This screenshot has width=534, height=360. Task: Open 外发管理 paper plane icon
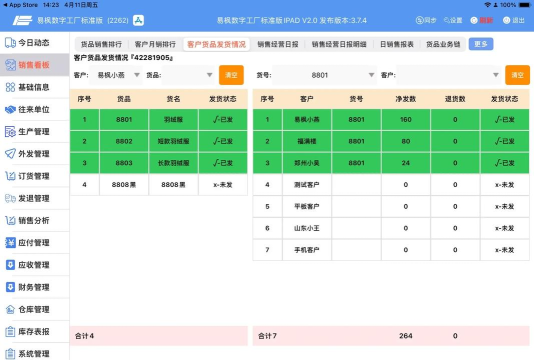pos(10,154)
